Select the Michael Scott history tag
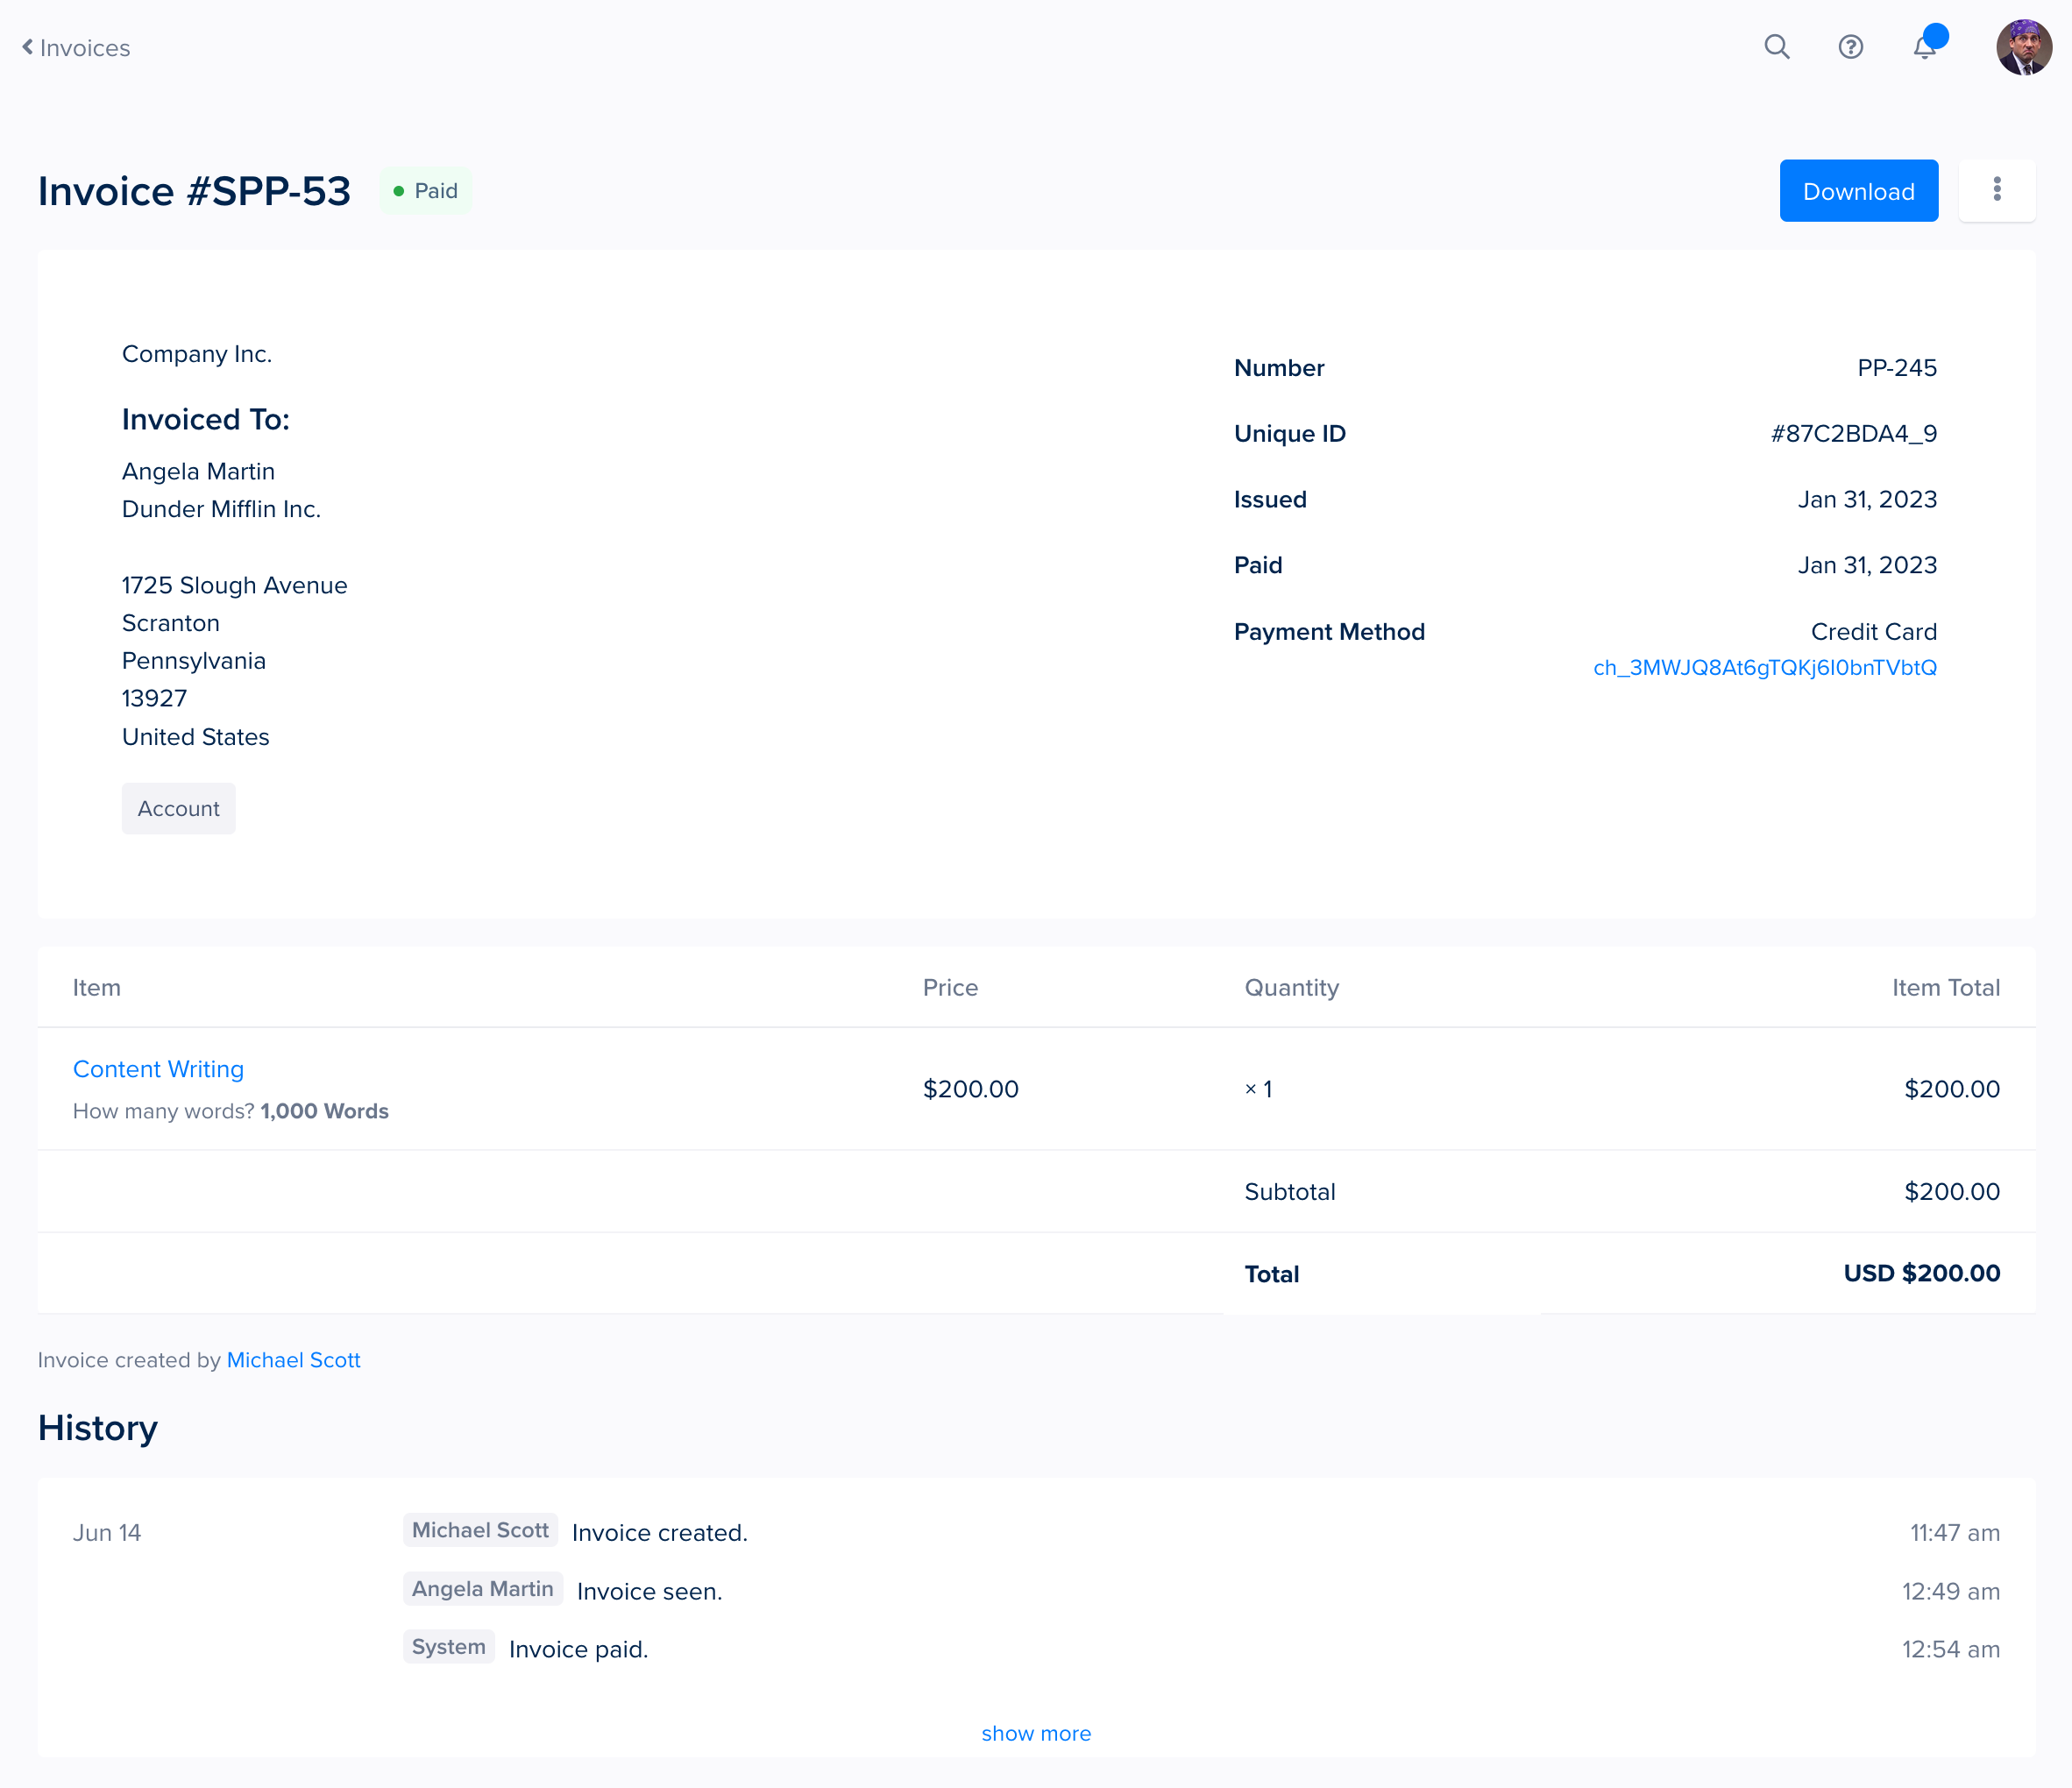This screenshot has height=1788, width=2072. (x=481, y=1529)
